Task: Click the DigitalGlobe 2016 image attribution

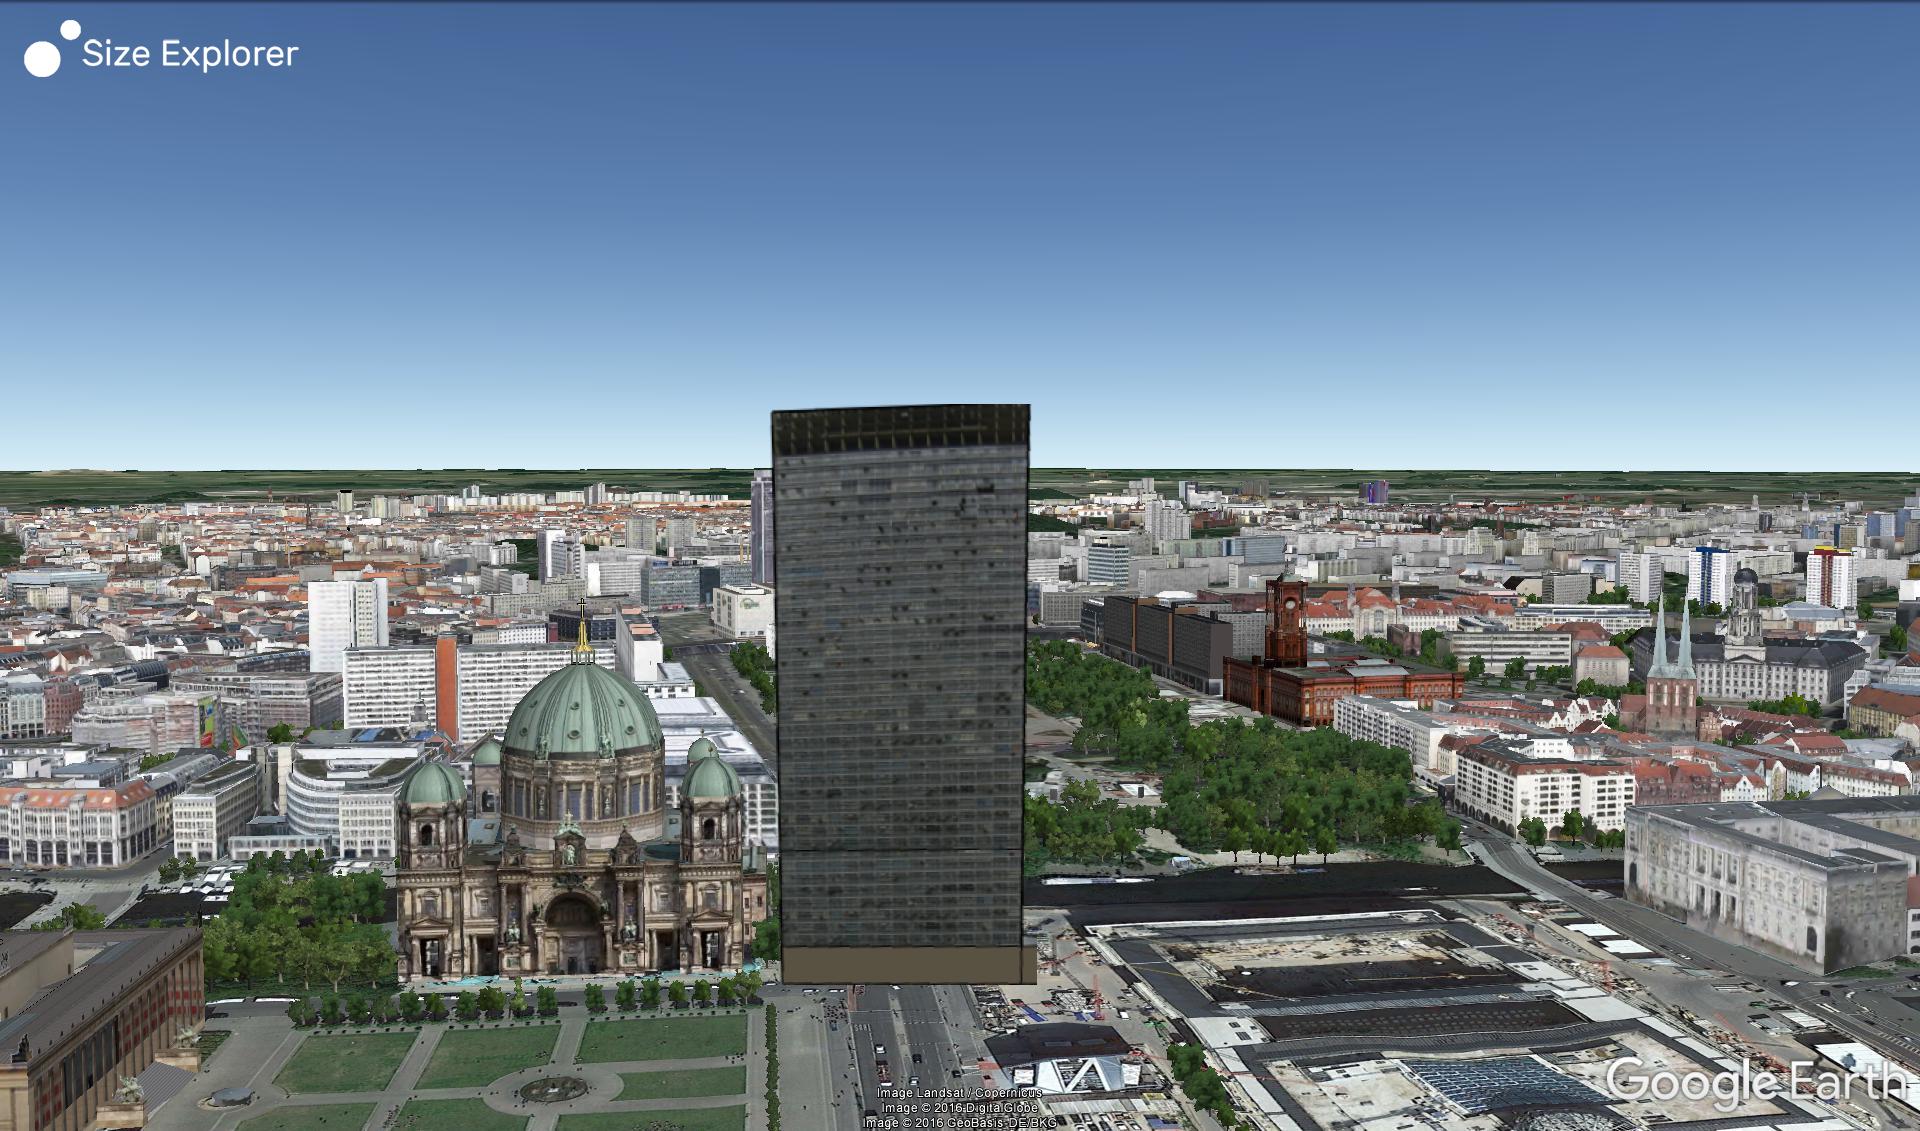Action: point(959,1107)
